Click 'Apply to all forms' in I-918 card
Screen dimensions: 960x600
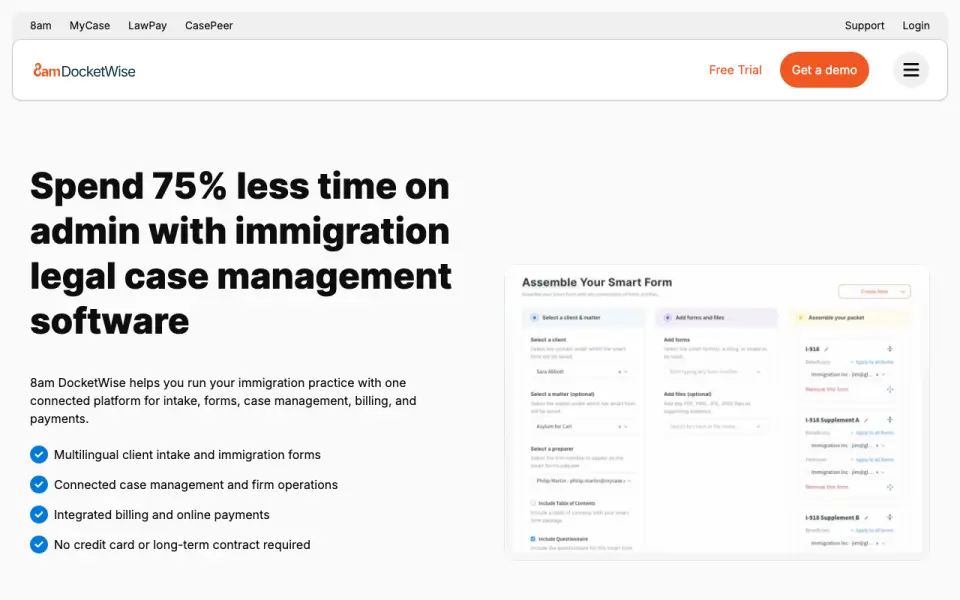874,362
